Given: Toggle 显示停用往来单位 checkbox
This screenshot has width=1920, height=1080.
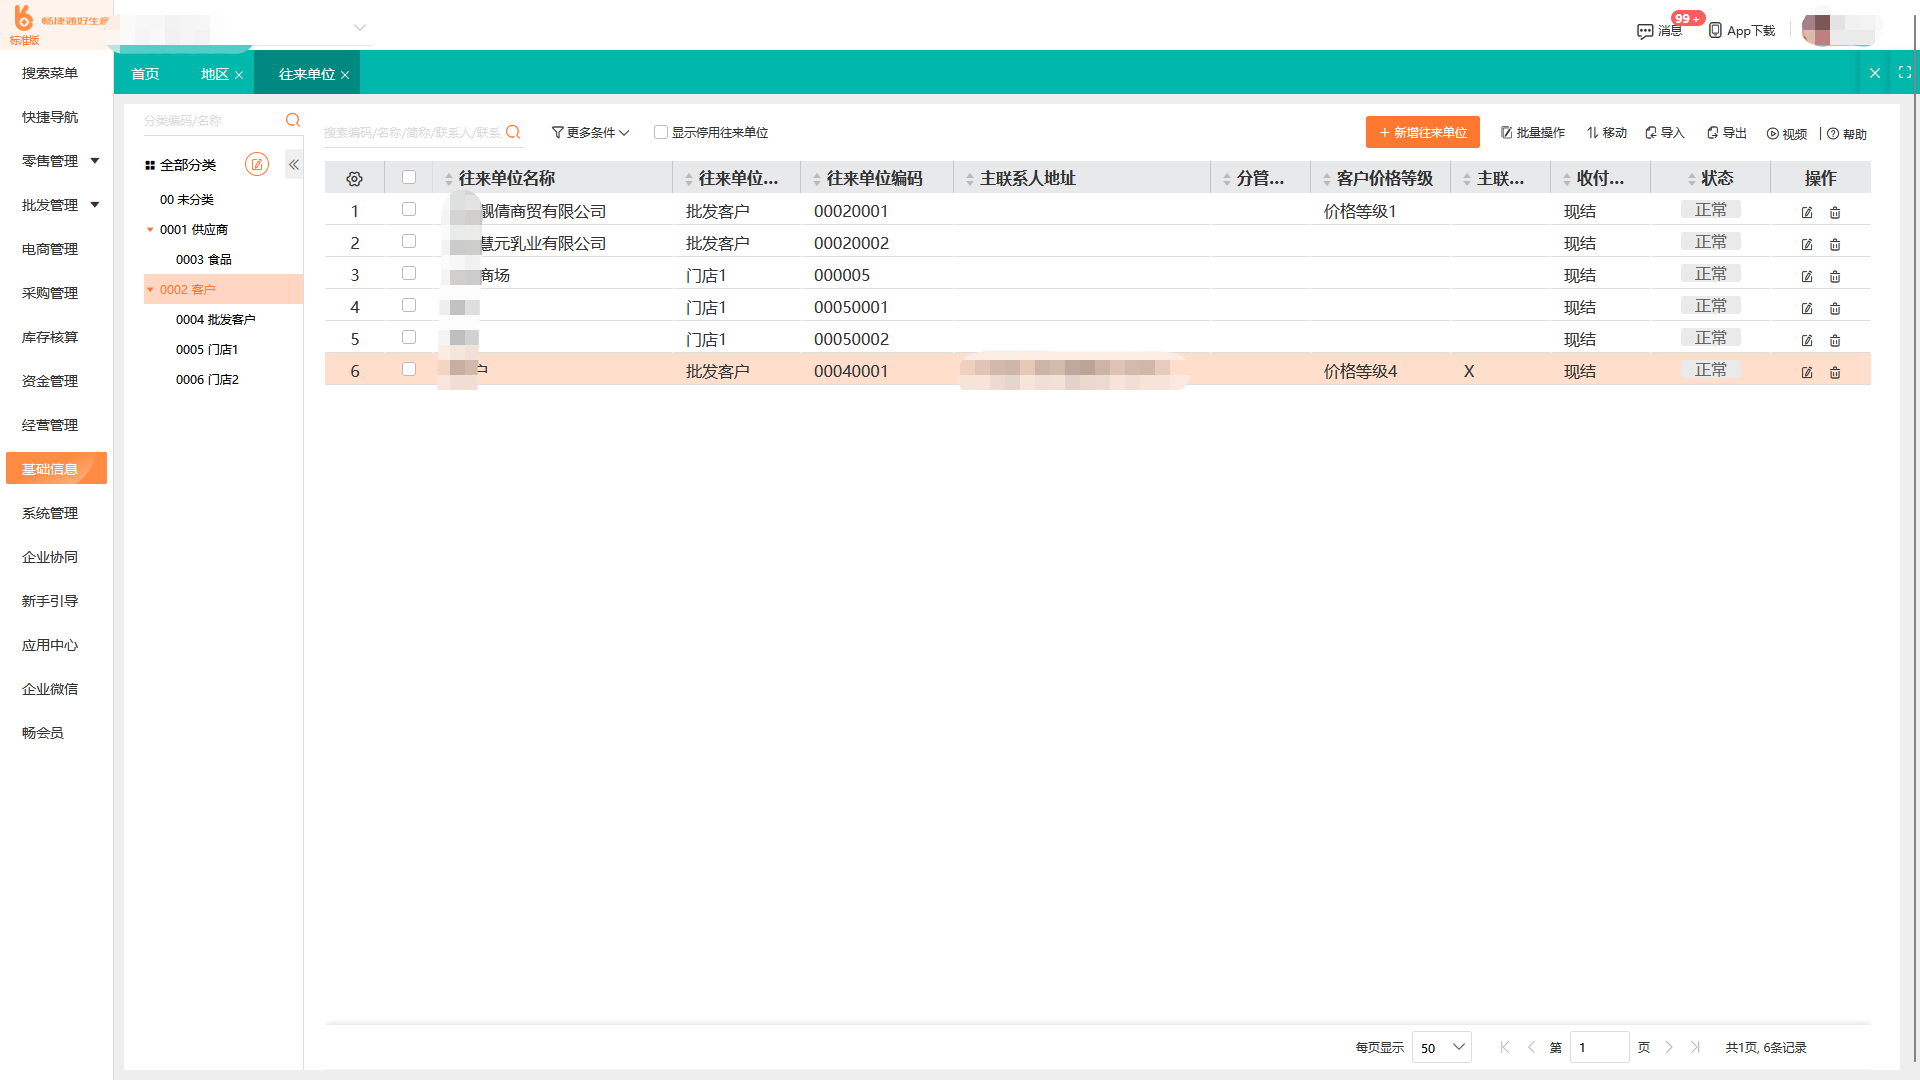Looking at the screenshot, I should tap(662, 131).
